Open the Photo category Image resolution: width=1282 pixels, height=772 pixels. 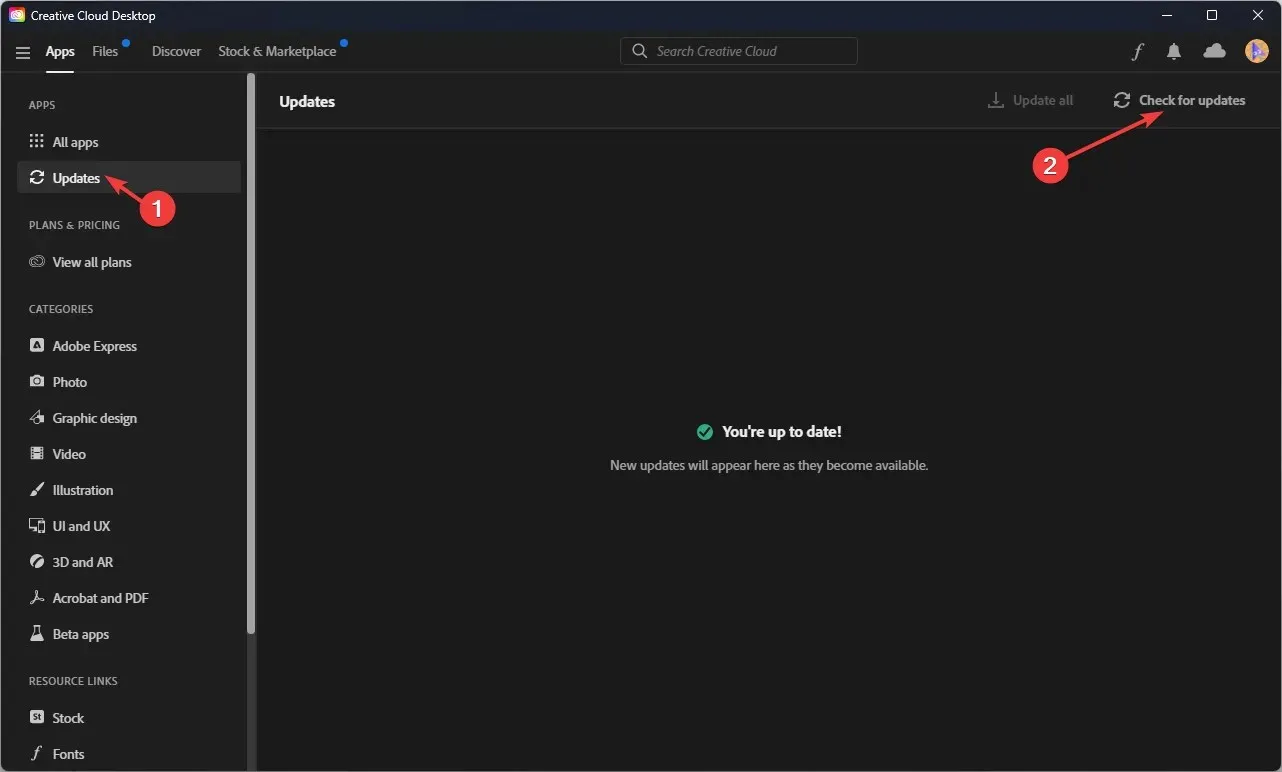(x=129, y=382)
